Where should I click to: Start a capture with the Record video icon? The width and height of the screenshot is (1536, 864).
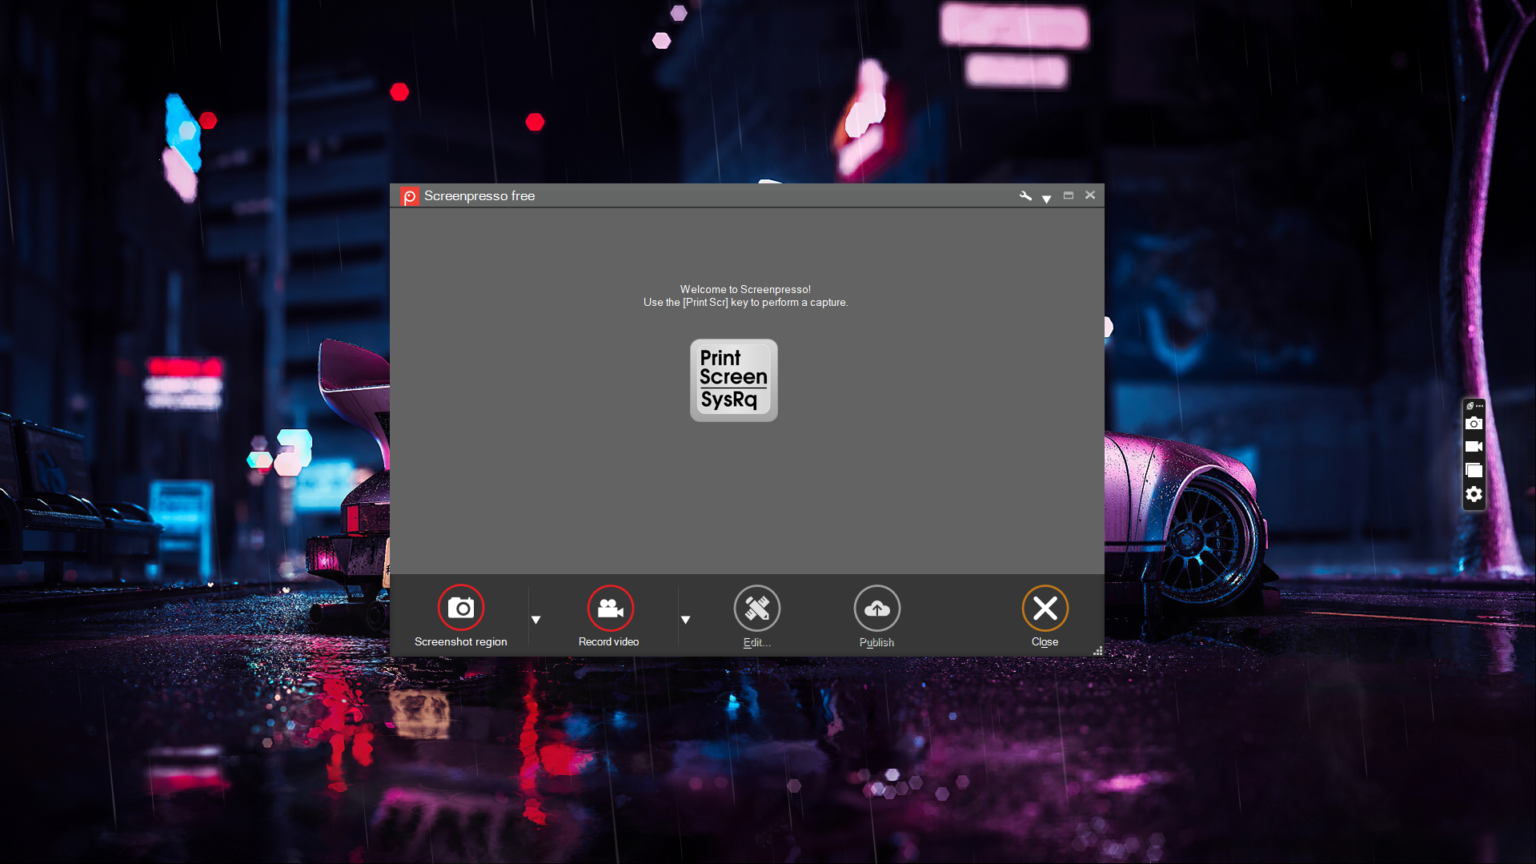click(x=608, y=606)
